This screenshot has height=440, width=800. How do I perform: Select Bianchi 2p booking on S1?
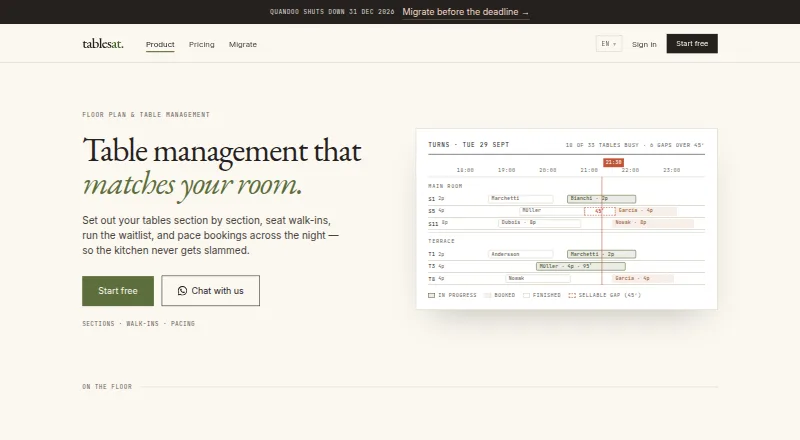pos(602,199)
